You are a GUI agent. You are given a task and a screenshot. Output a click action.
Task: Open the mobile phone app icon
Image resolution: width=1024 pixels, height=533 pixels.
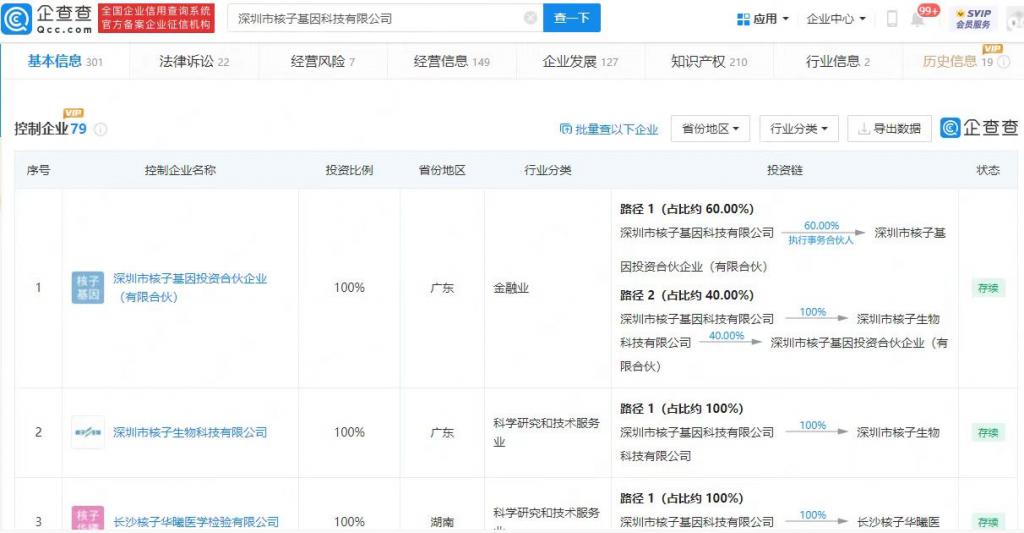coord(892,19)
